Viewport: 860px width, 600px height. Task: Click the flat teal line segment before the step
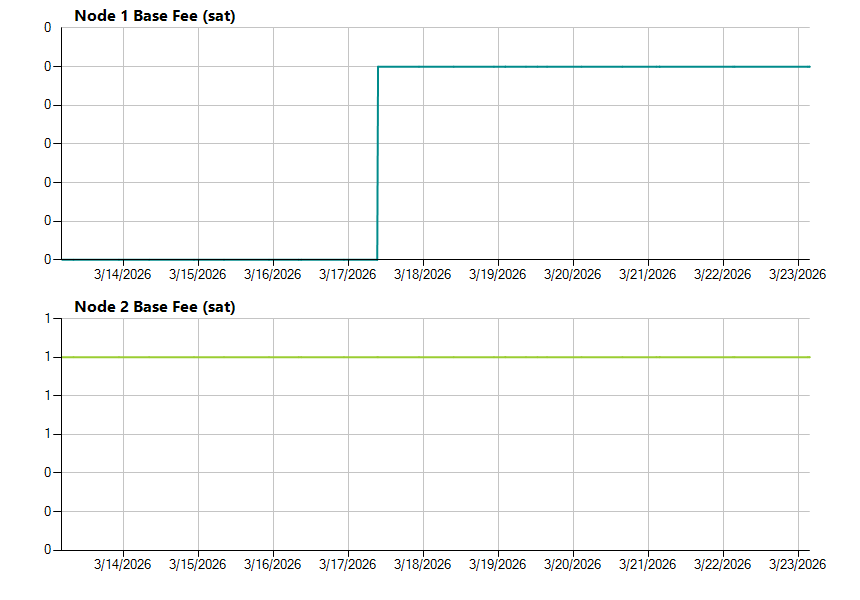(220, 259)
